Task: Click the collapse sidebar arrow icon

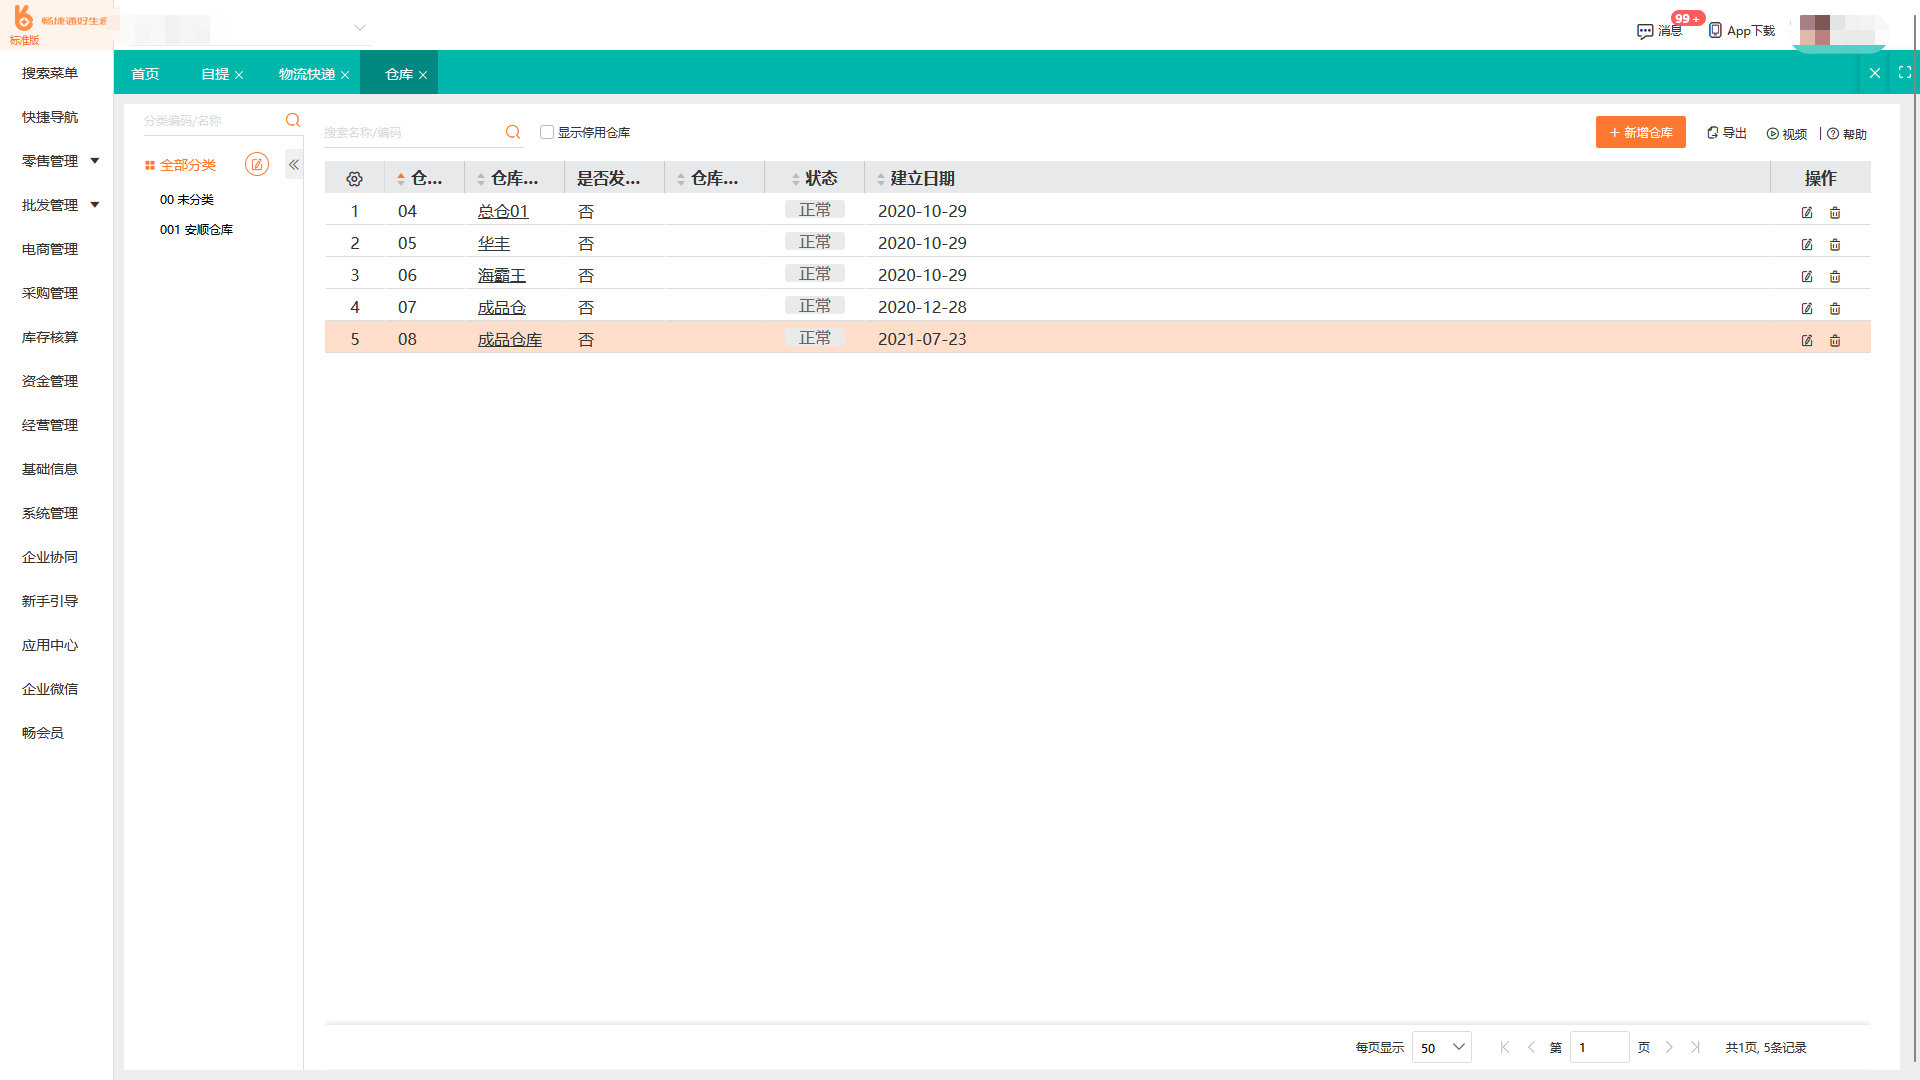Action: pos(294,164)
